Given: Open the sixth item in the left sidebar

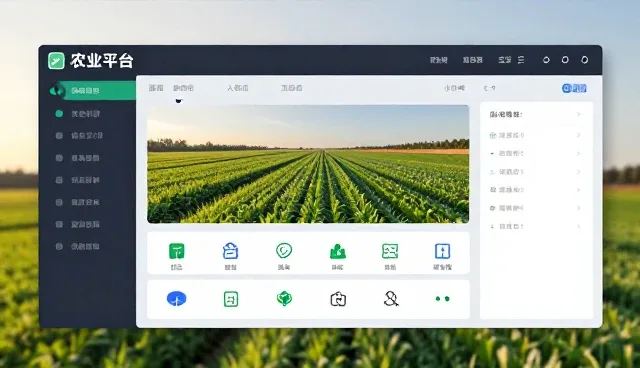Looking at the screenshot, I should click(x=78, y=202).
